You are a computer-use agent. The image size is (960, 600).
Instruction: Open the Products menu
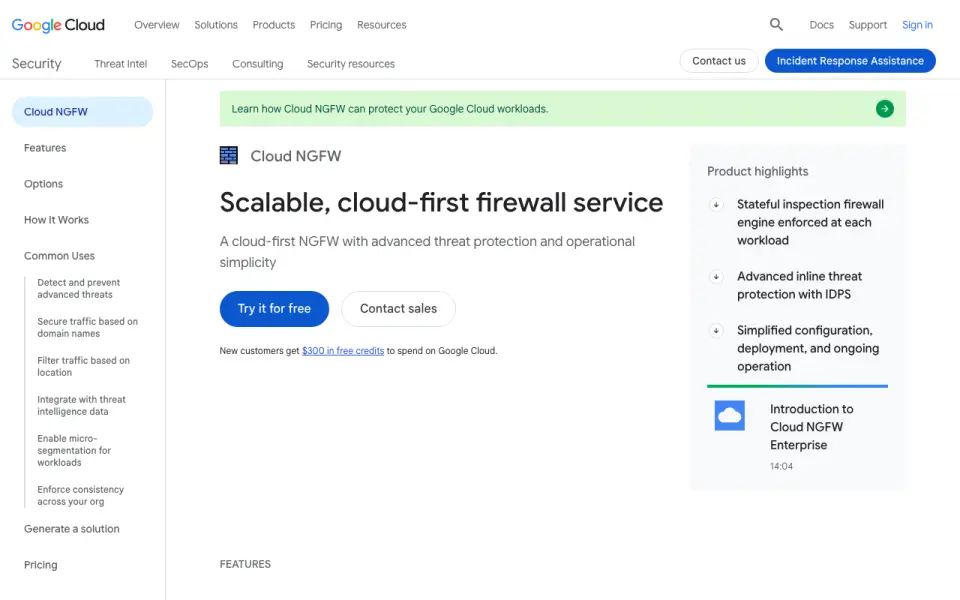[x=274, y=25]
